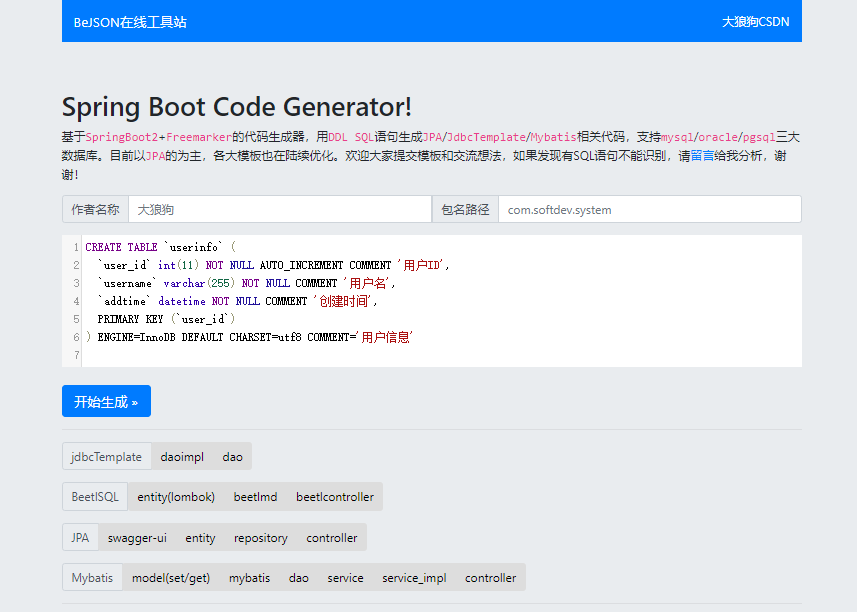Choose the beetlmd template
857x612 pixels.
click(x=255, y=497)
